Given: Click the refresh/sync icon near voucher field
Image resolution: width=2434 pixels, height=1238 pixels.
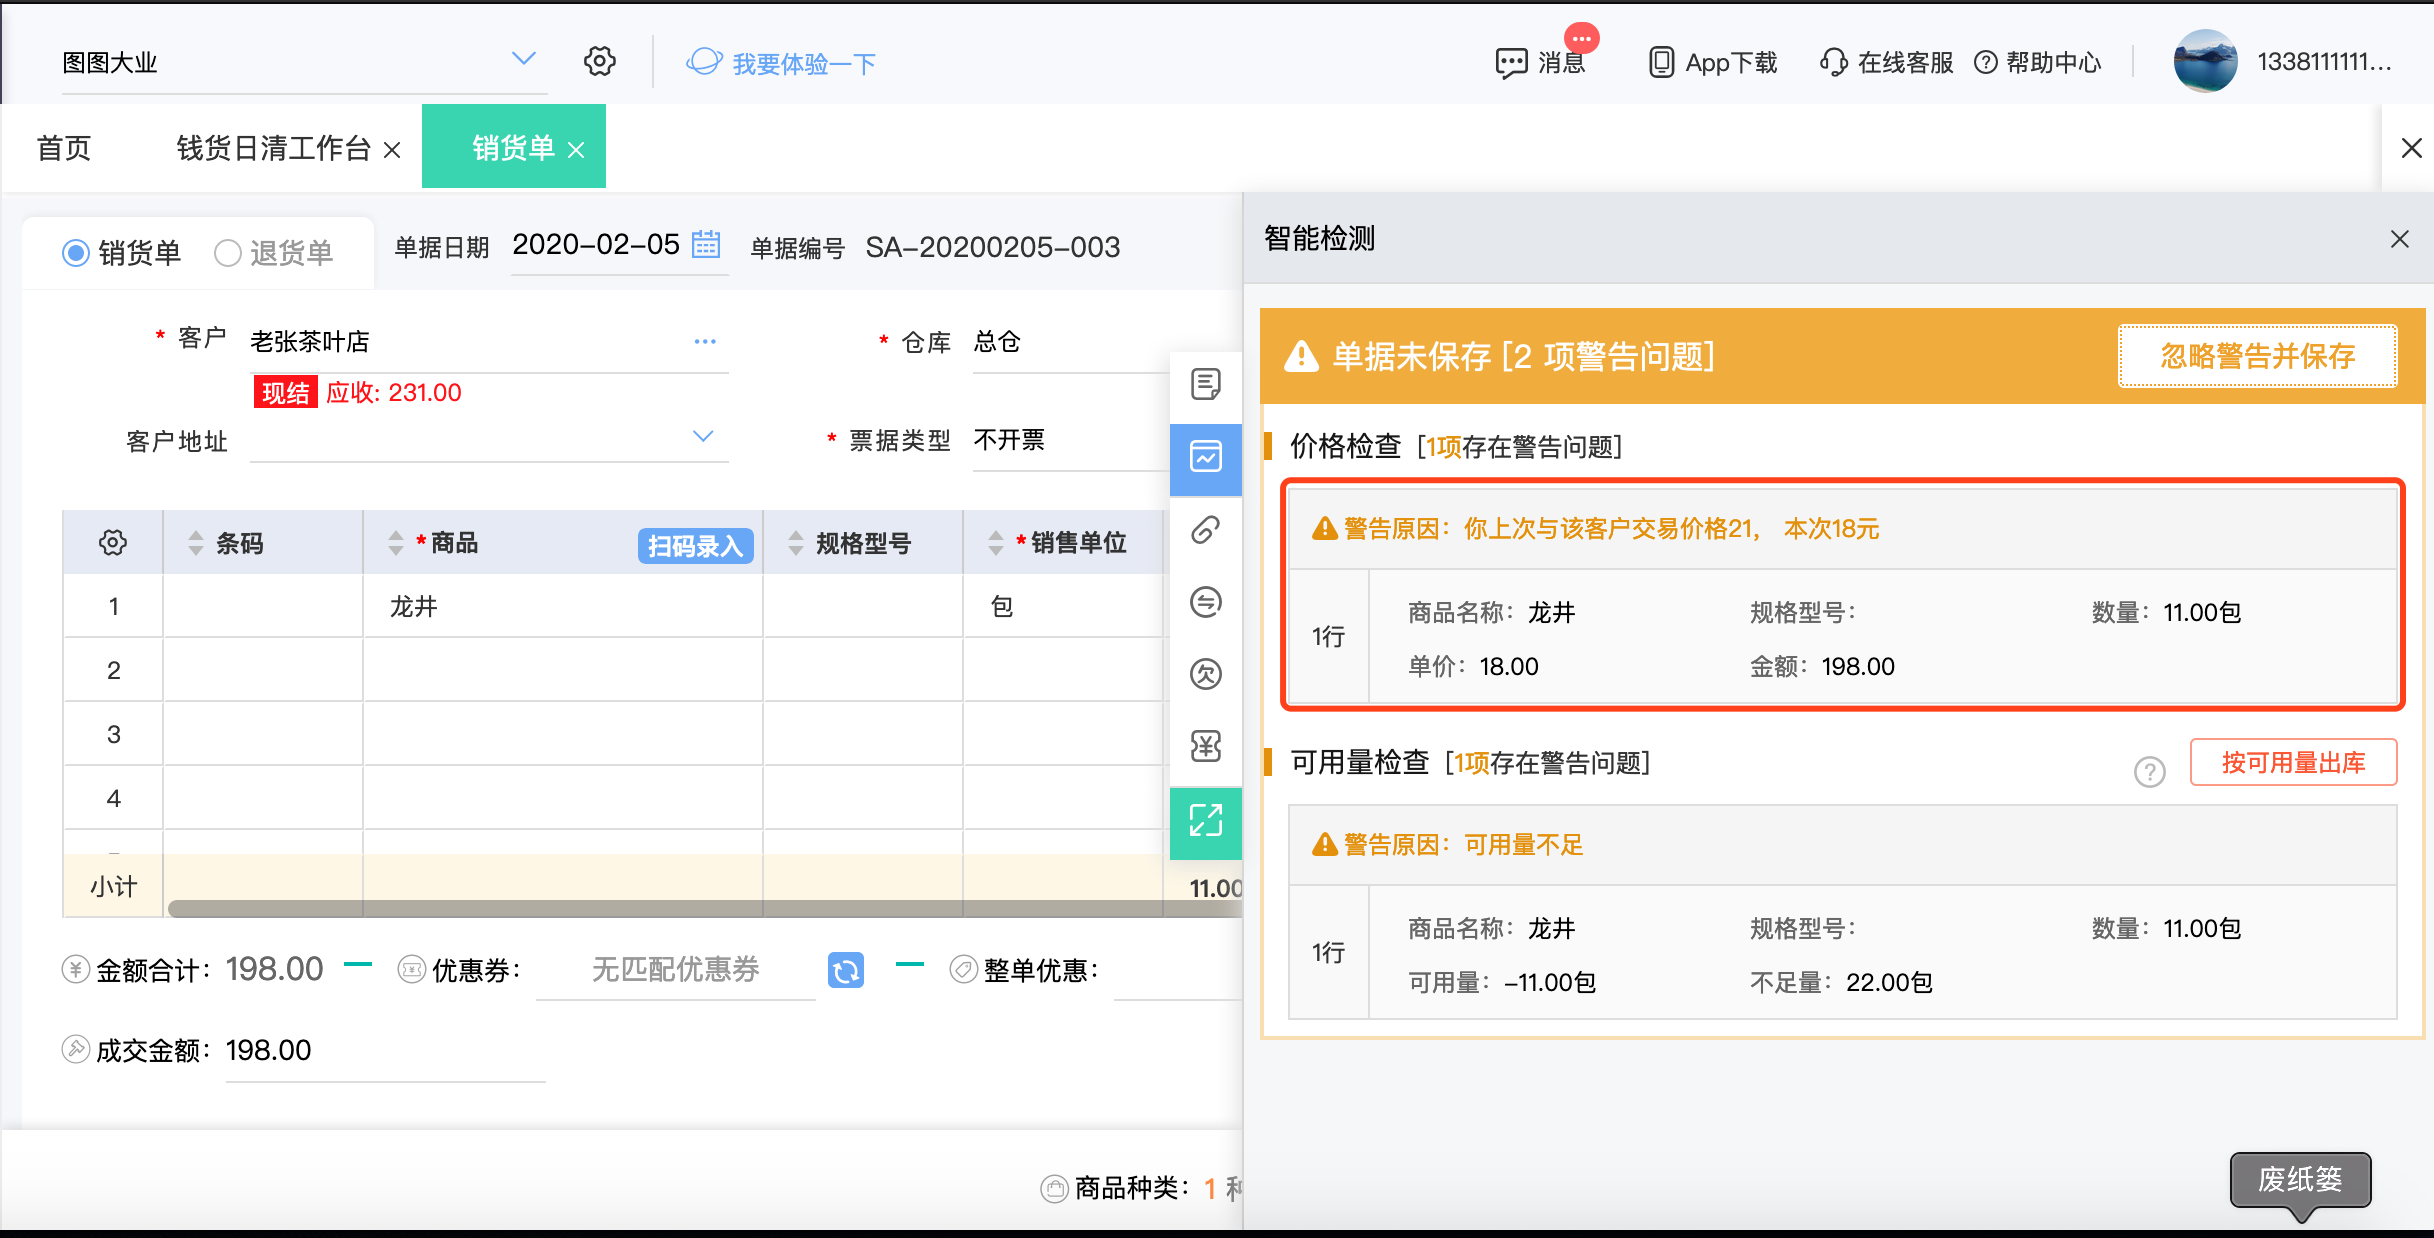Looking at the screenshot, I should tap(849, 970).
